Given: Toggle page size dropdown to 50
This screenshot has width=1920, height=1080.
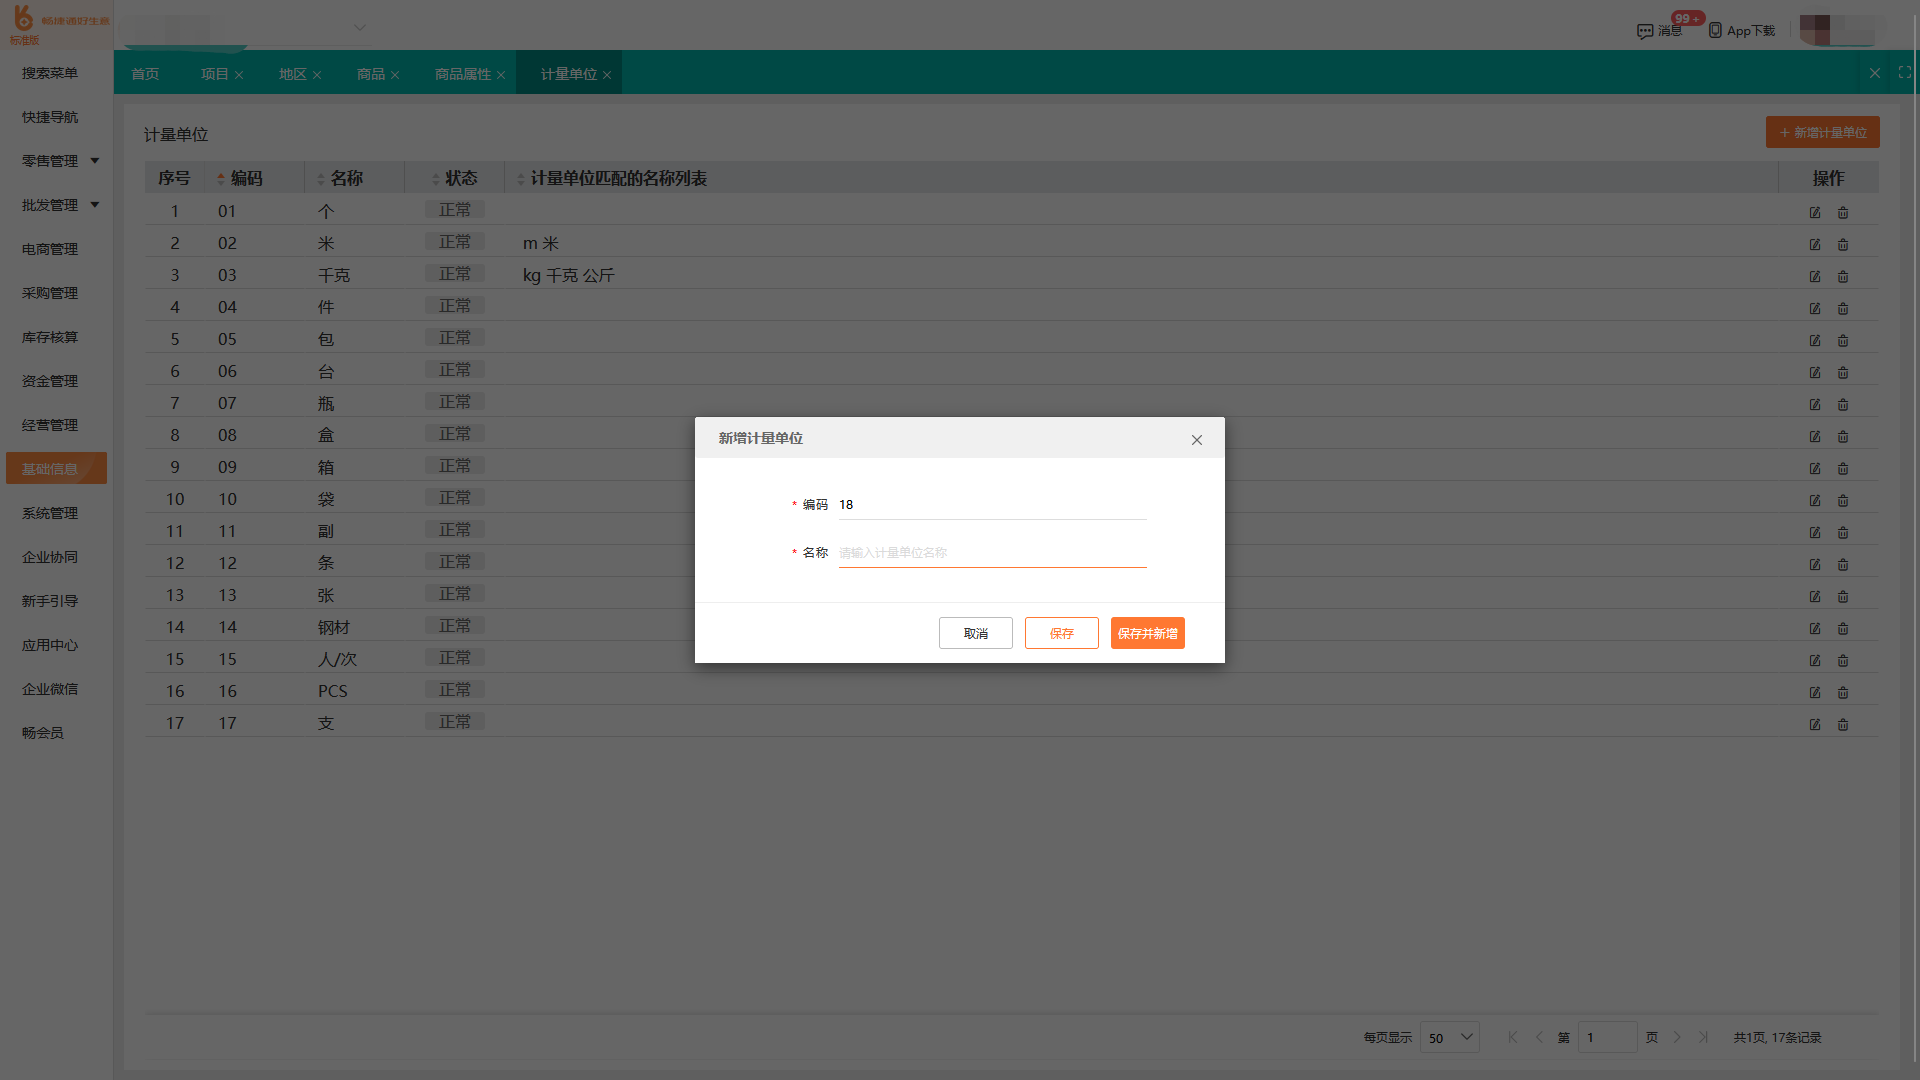Looking at the screenshot, I should click(1451, 1036).
